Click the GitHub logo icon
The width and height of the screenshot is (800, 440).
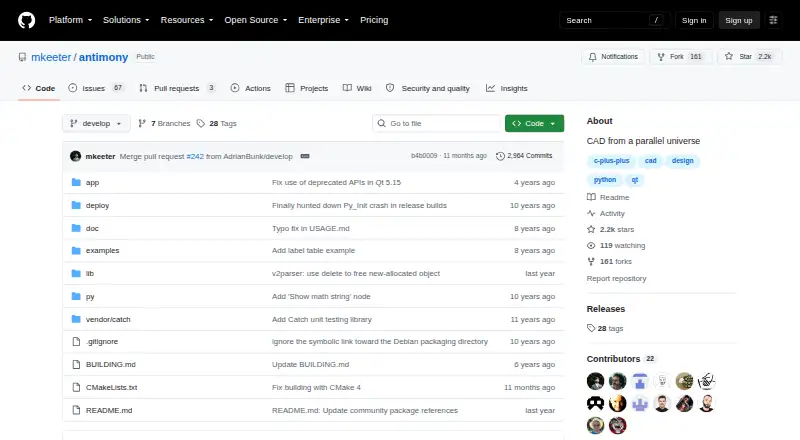[x=27, y=20]
